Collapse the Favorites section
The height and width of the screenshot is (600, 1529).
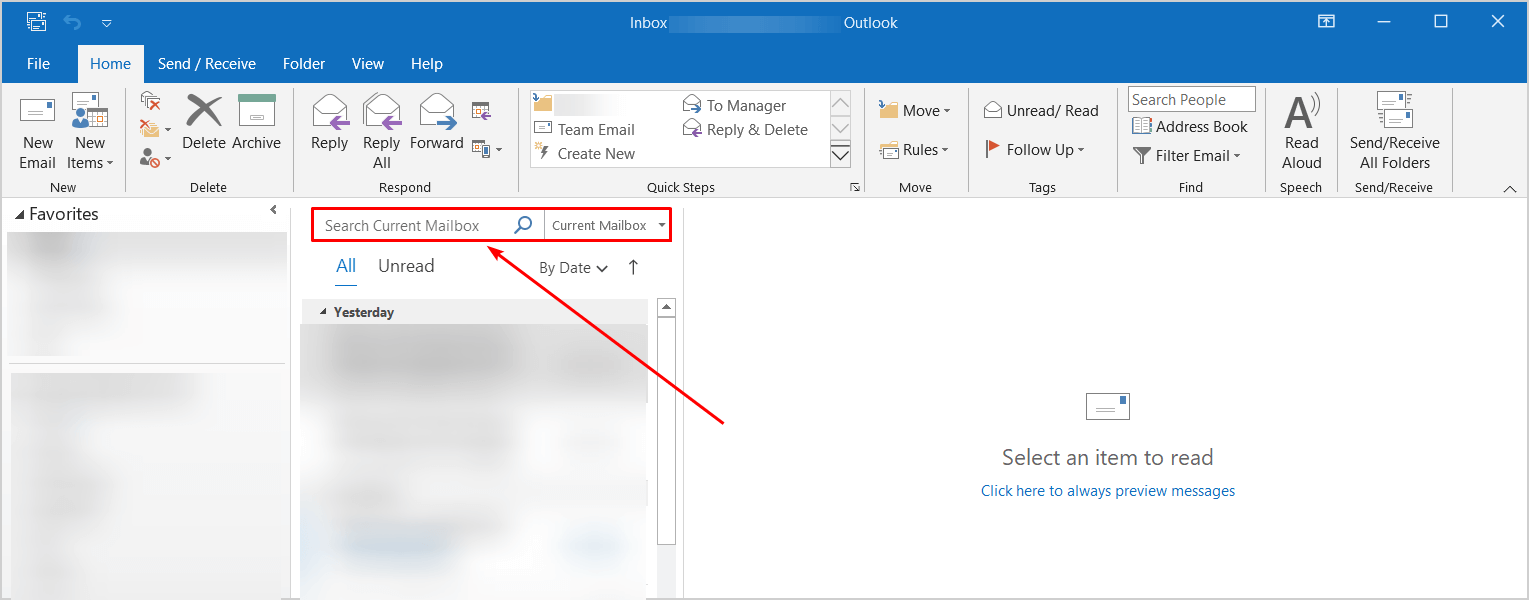[21, 214]
